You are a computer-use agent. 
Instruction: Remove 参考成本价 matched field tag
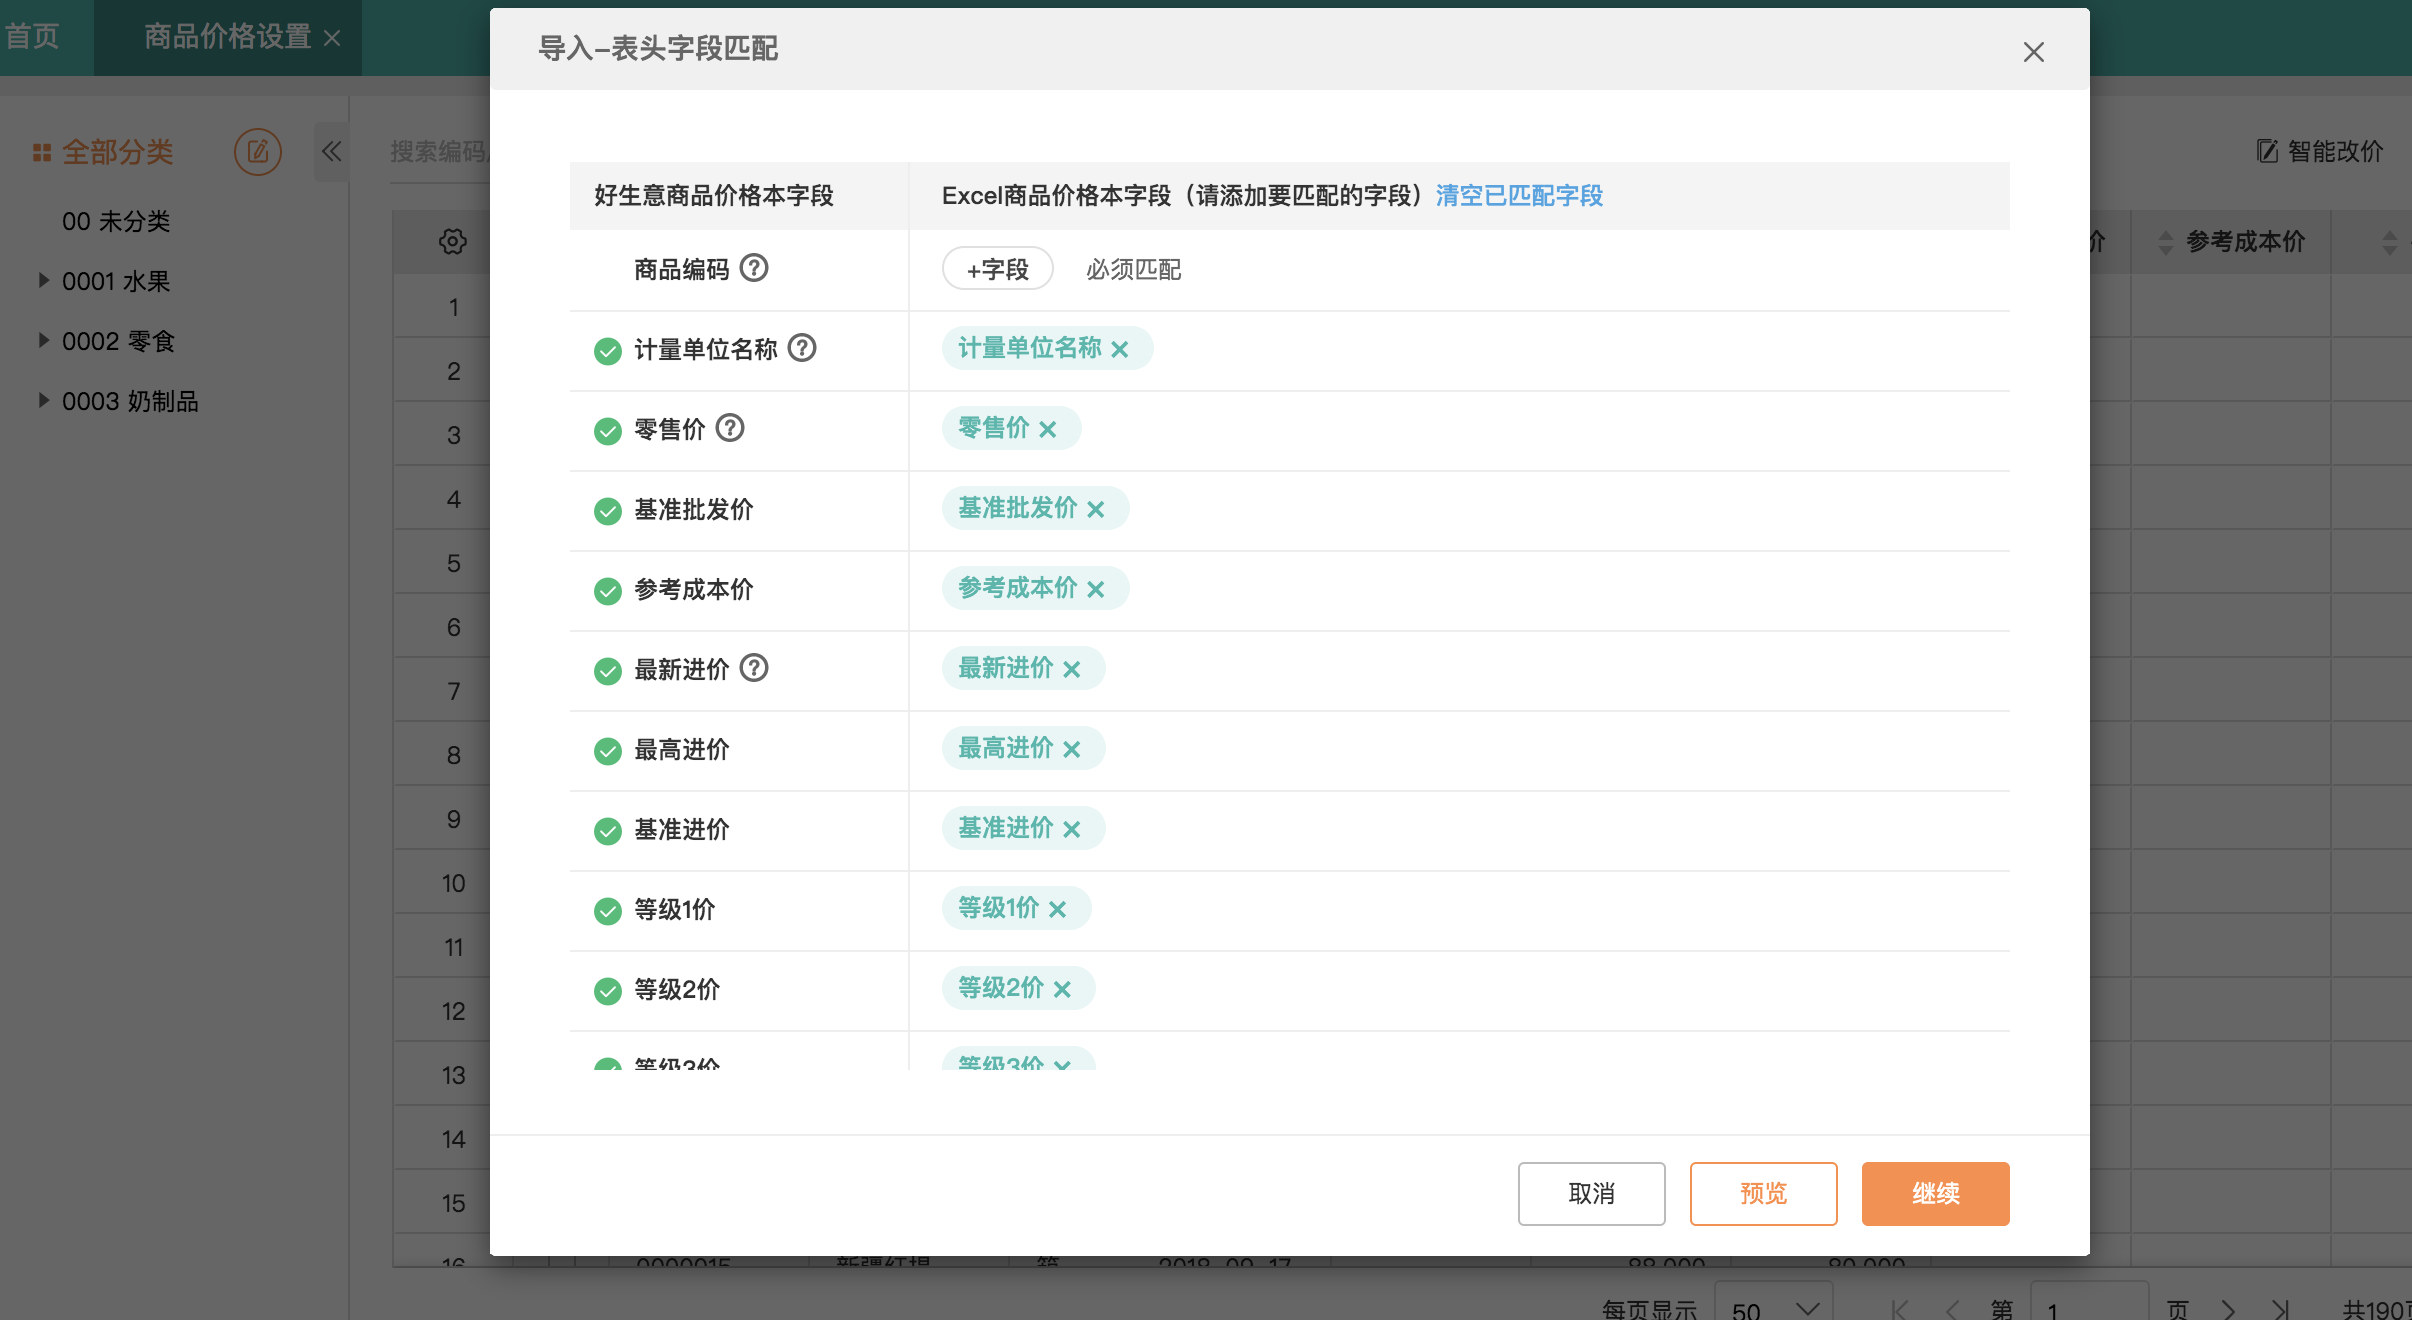point(1097,588)
